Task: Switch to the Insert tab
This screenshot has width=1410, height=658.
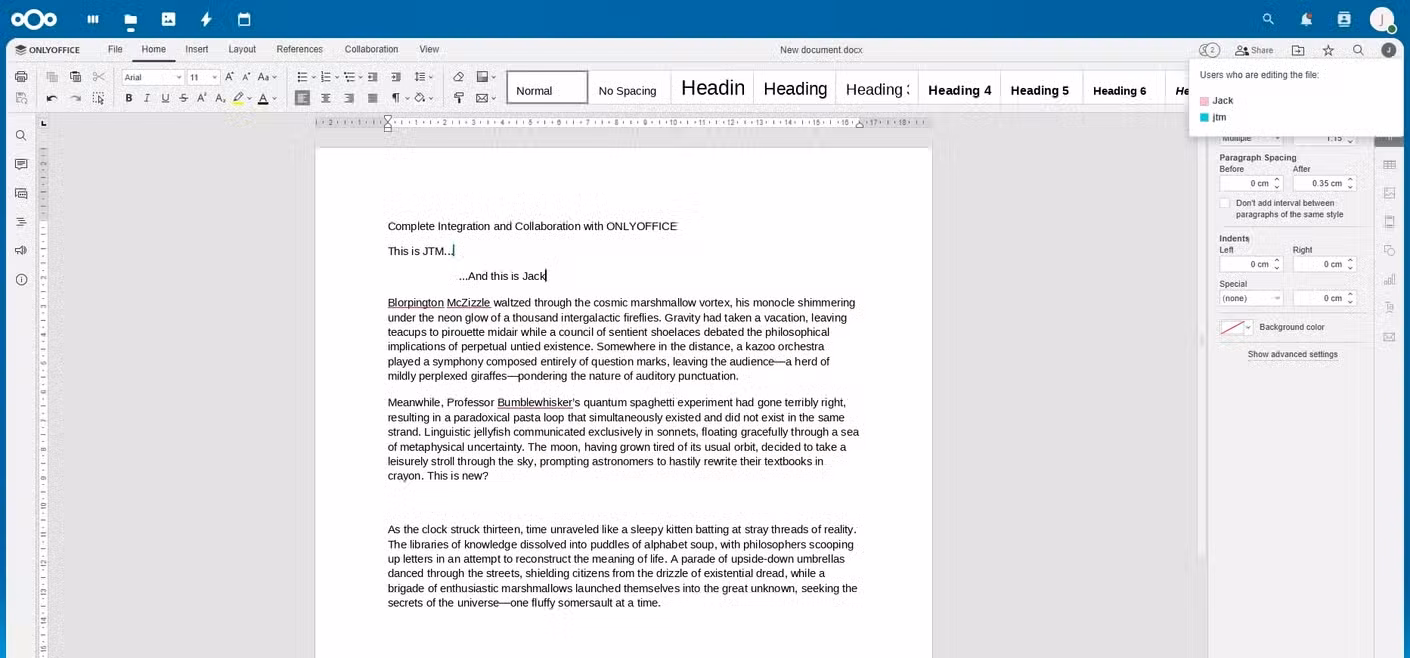Action: coord(197,49)
